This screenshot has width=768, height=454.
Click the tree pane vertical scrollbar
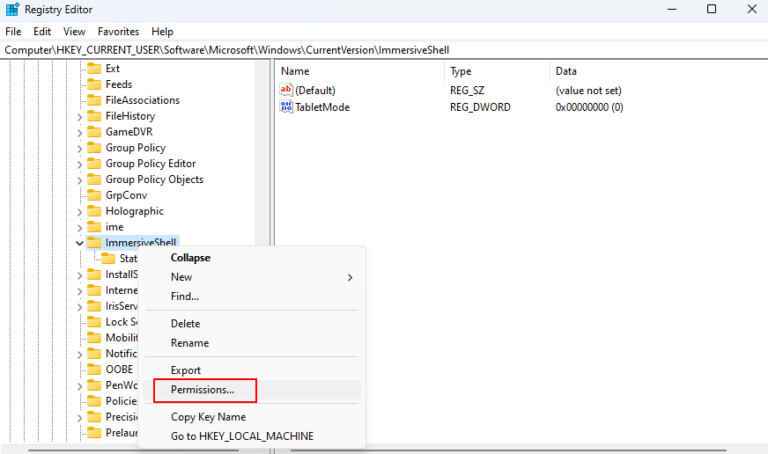click(x=262, y=152)
